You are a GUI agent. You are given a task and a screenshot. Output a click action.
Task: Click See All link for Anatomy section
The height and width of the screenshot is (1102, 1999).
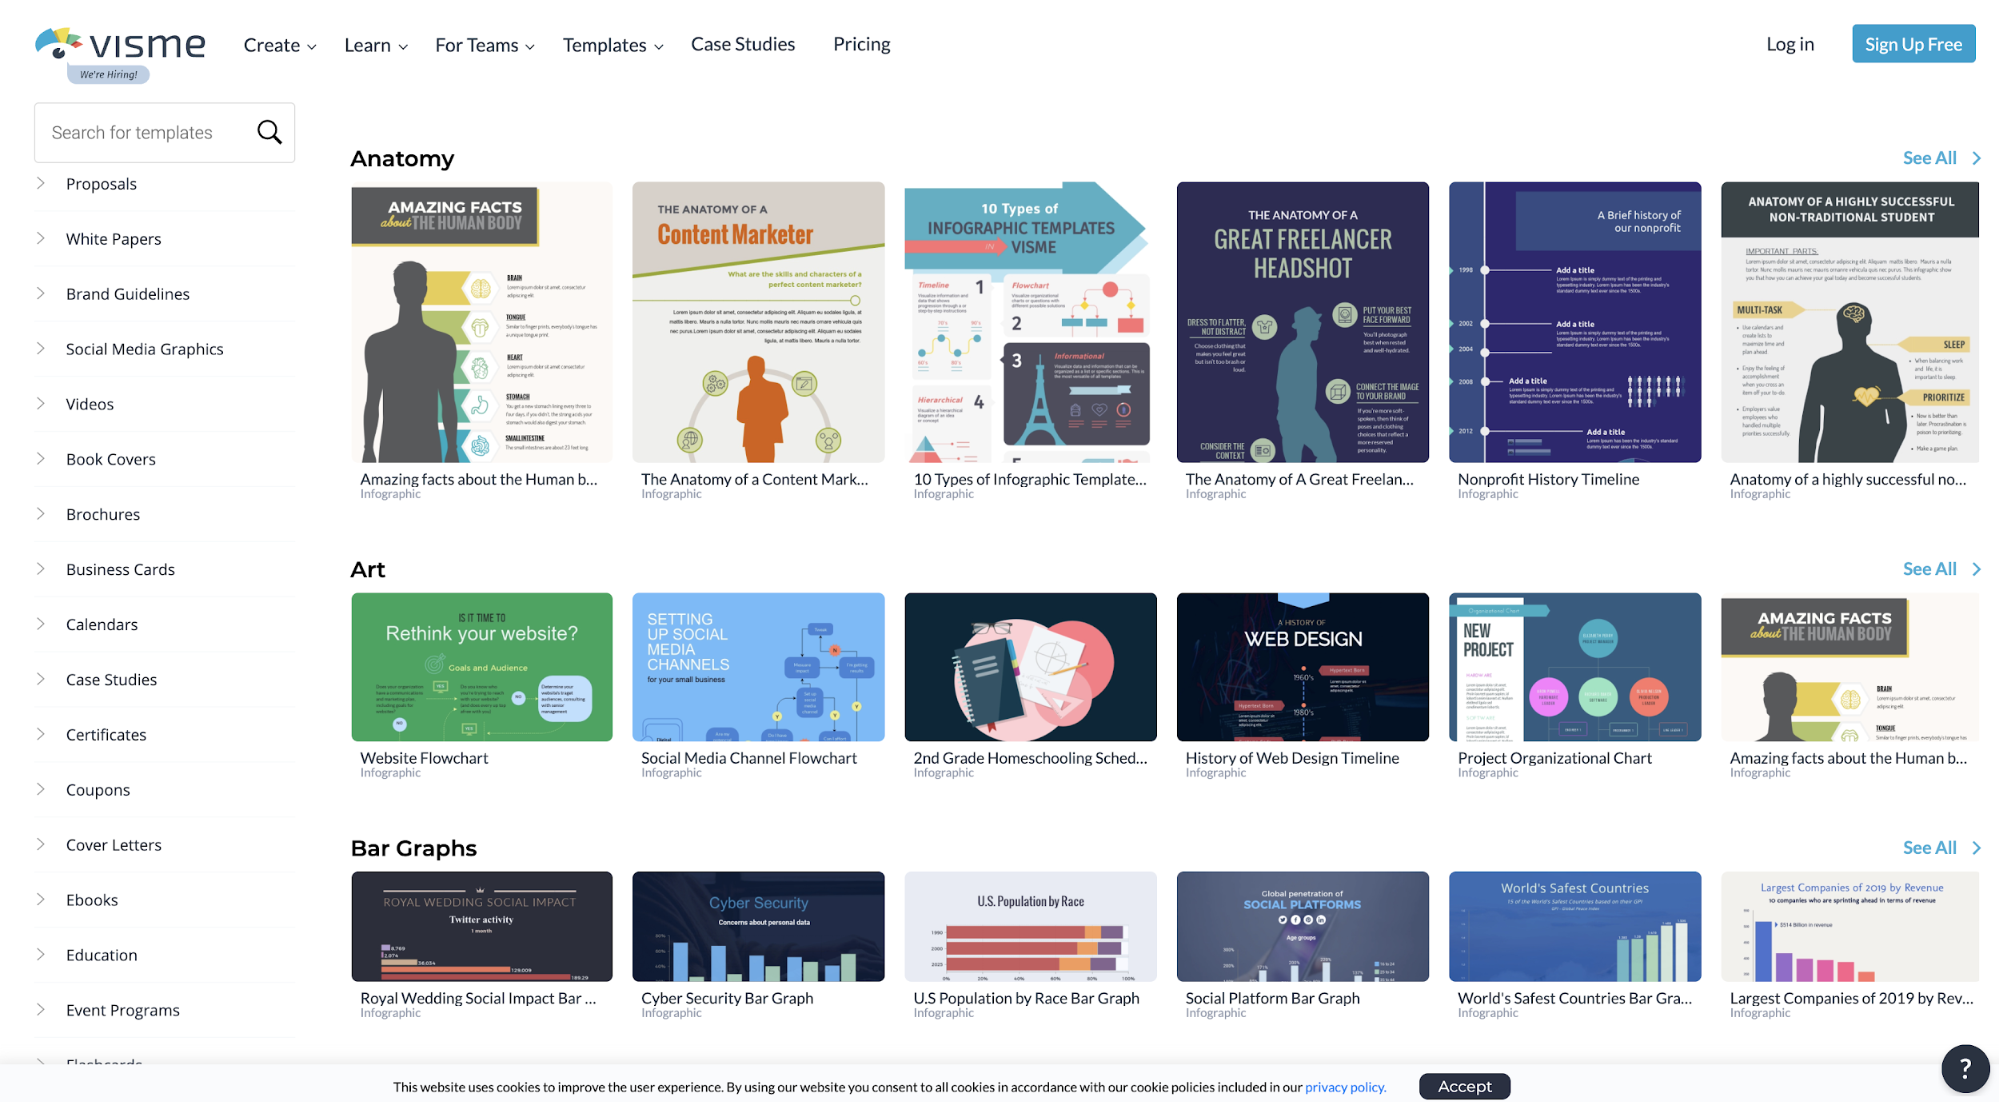[x=1930, y=157]
